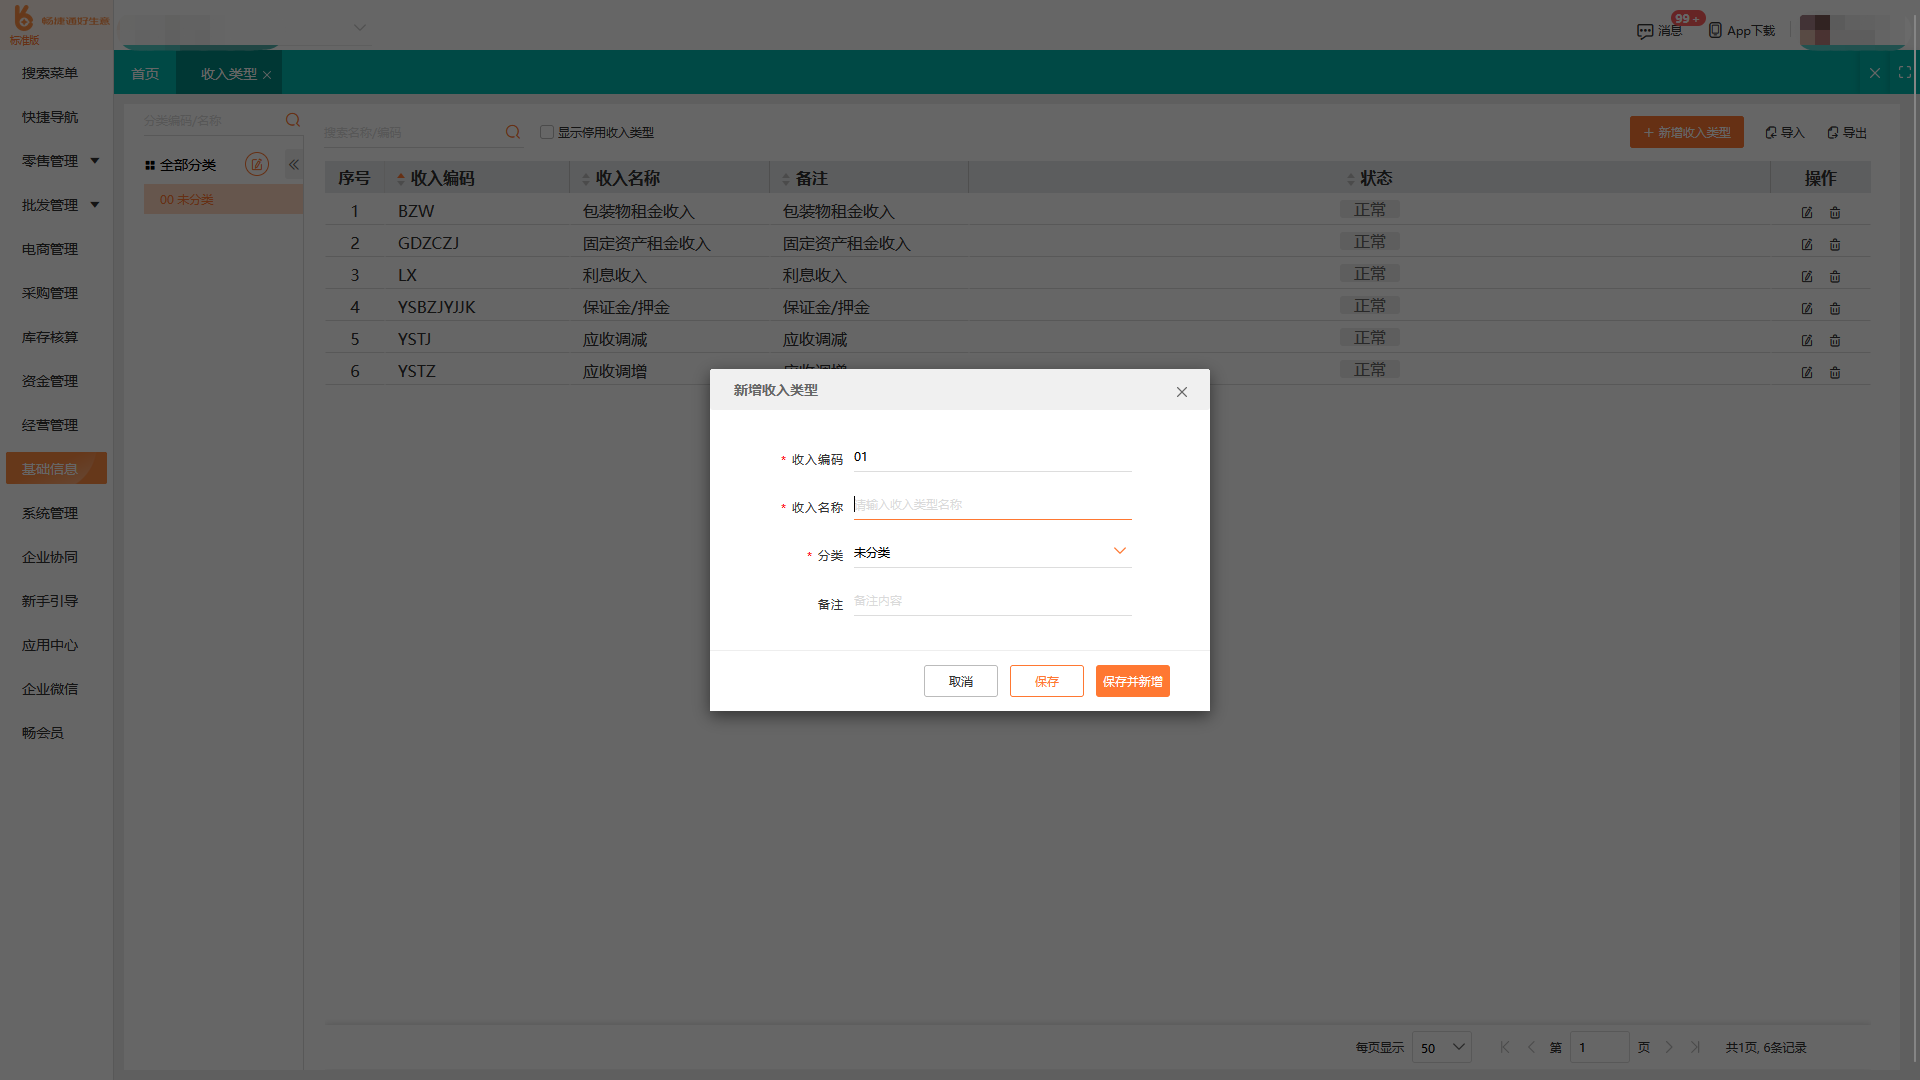1920x1080 pixels.
Task: Click 收入名称 input field in dialog
Action: [993, 504]
